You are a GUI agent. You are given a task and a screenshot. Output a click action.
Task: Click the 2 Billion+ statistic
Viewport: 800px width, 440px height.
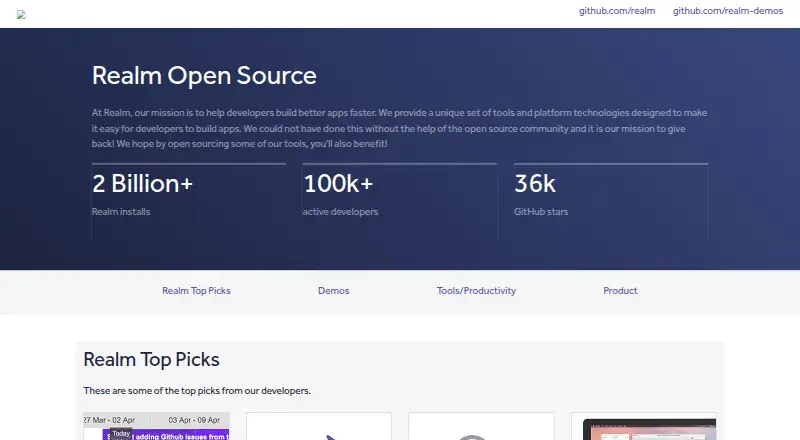coord(142,184)
